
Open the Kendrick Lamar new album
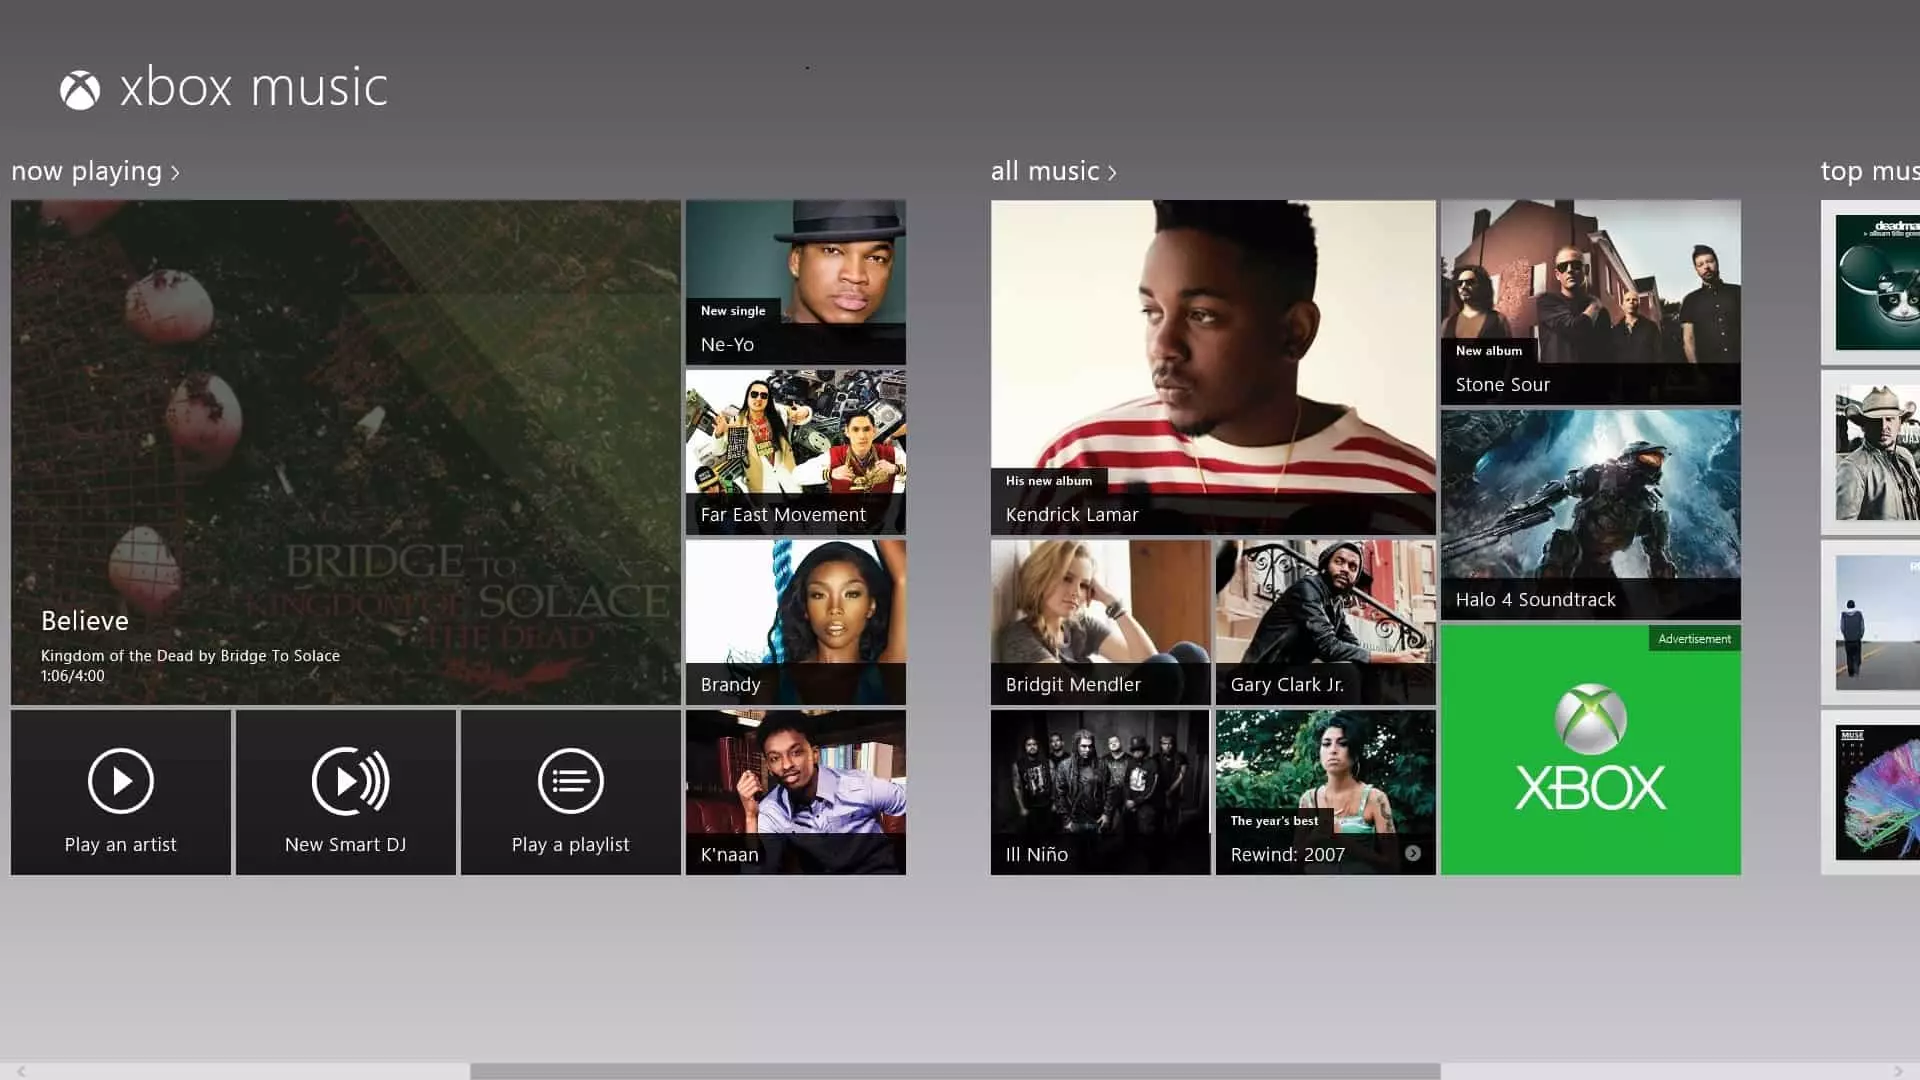click(1212, 367)
